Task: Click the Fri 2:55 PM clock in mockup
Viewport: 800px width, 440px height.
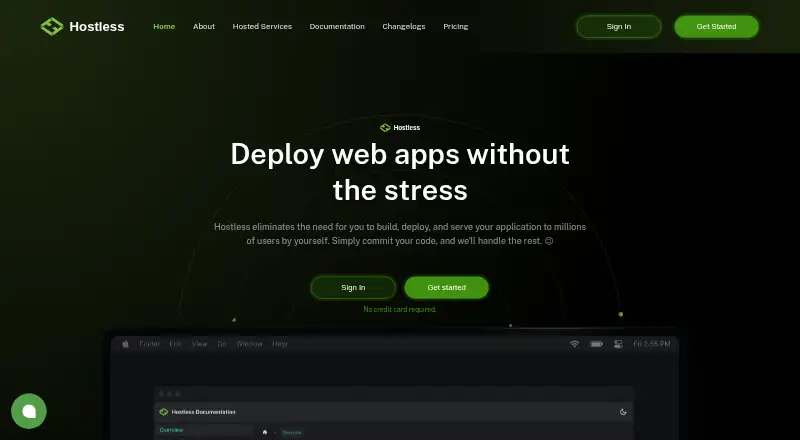Action: [652, 344]
